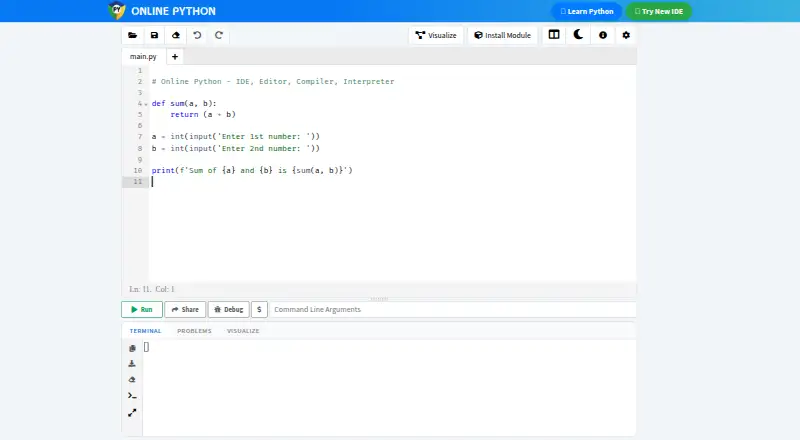Redo the last edit
The image size is (800, 440).
(218, 35)
